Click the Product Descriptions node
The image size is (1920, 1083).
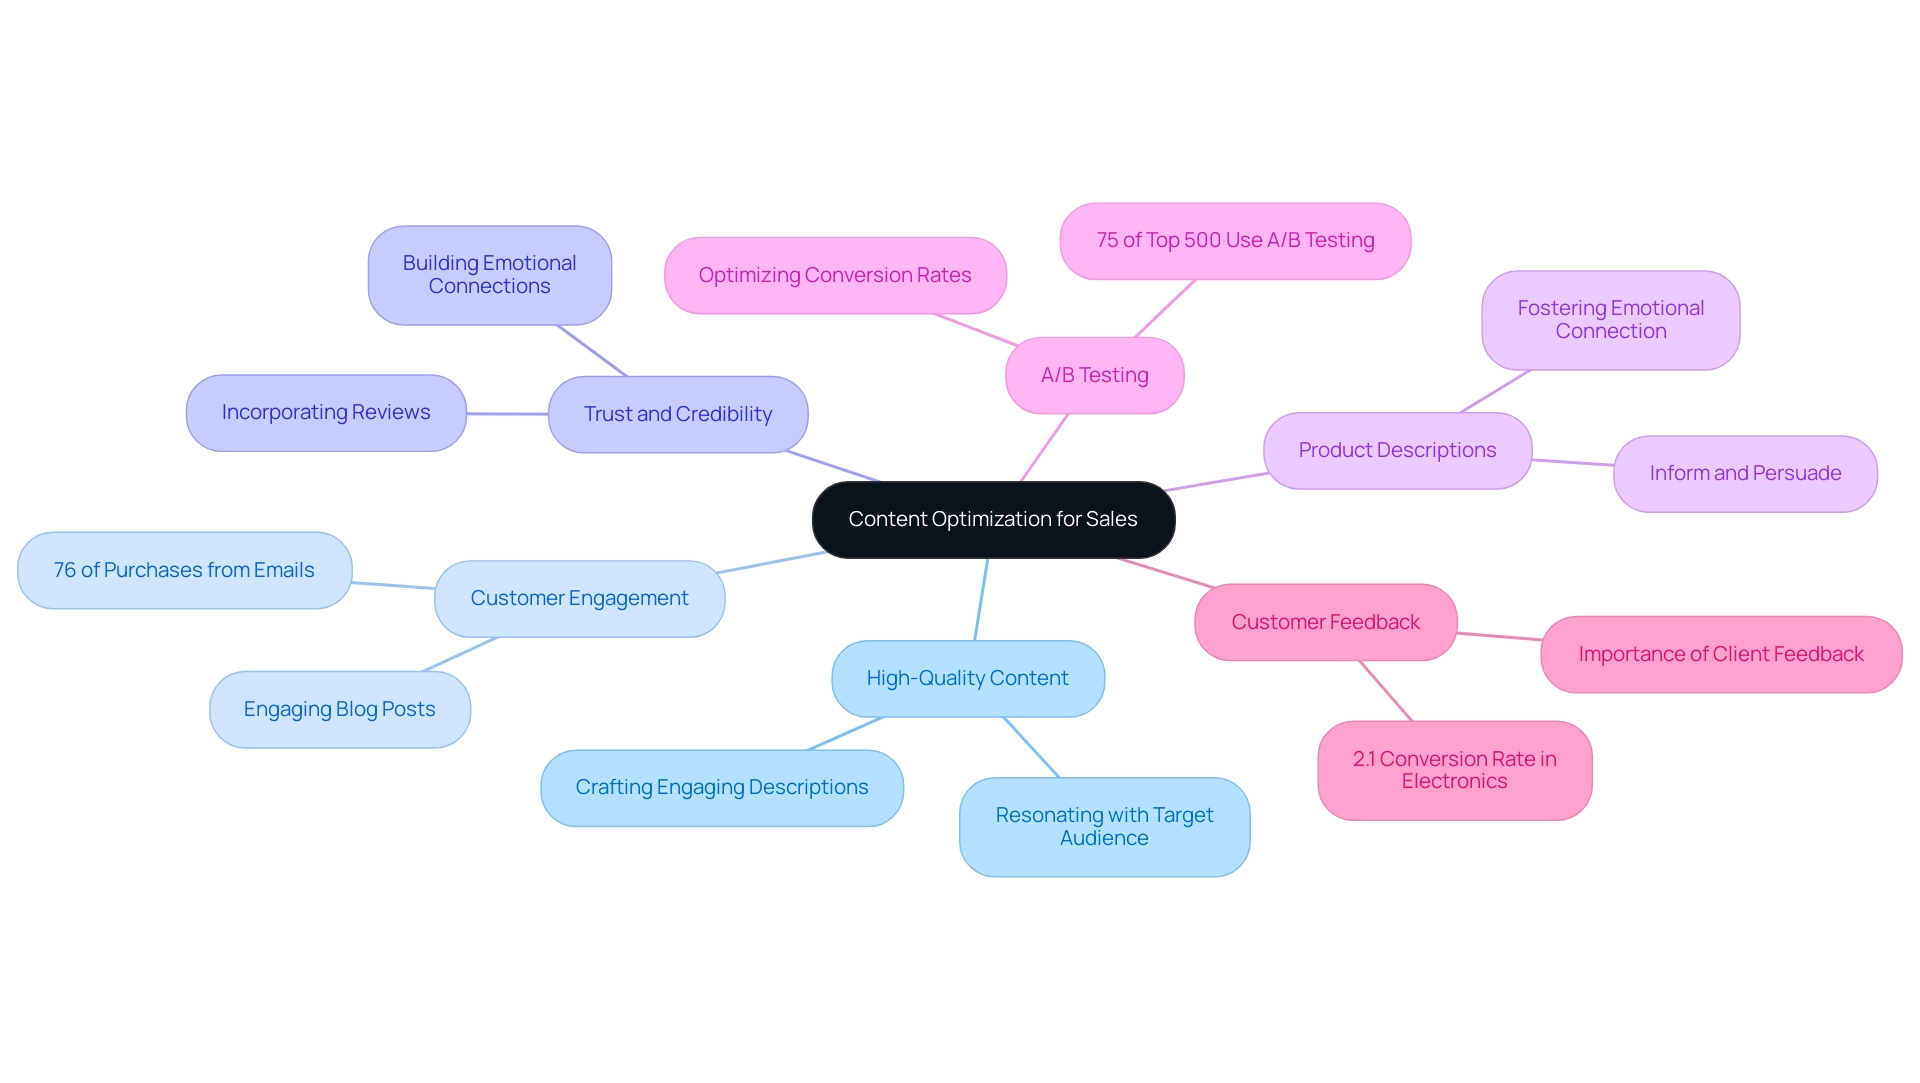click(1391, 450)
